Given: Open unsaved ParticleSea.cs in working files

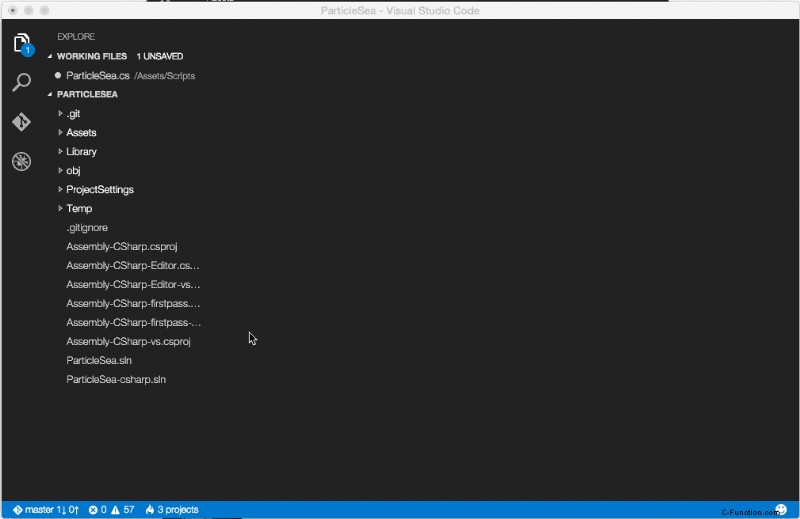Looking at the screenshot, I should click(x=98, y=76).
